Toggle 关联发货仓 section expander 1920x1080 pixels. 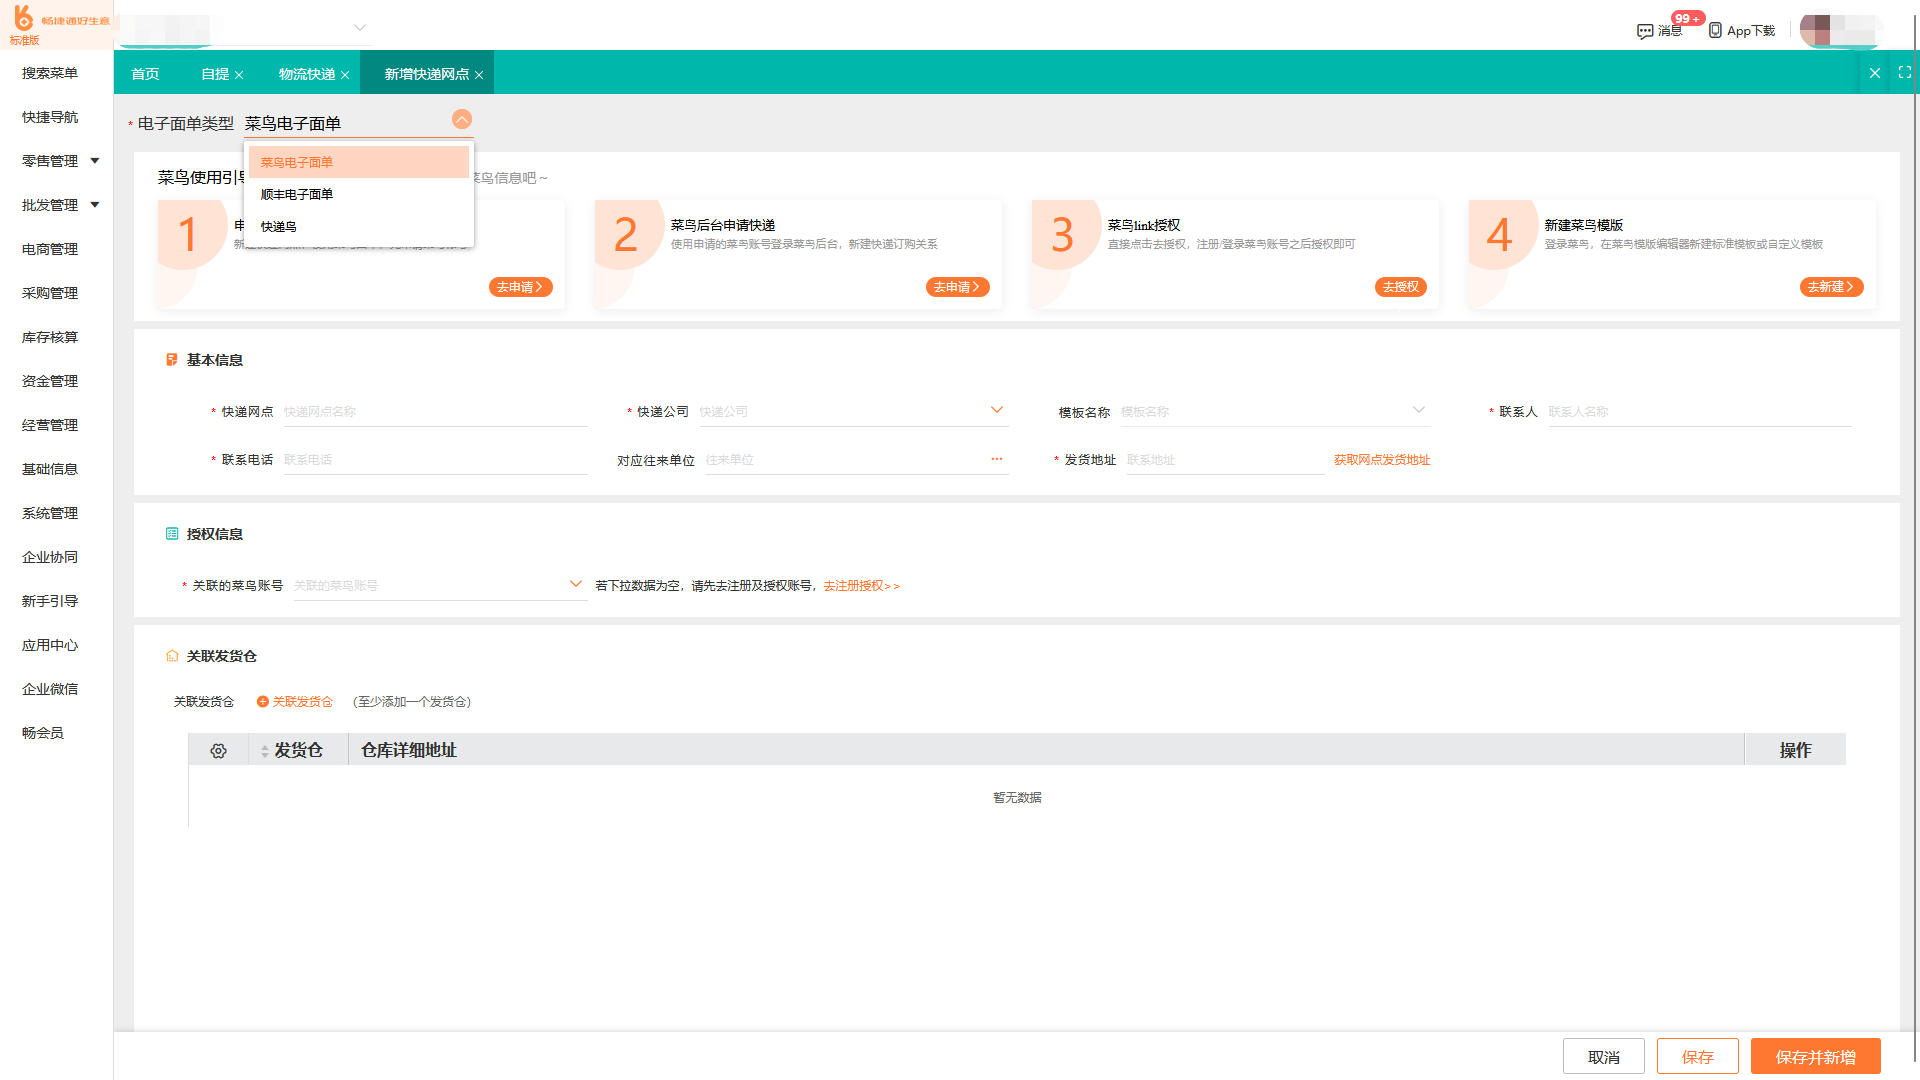170,654
